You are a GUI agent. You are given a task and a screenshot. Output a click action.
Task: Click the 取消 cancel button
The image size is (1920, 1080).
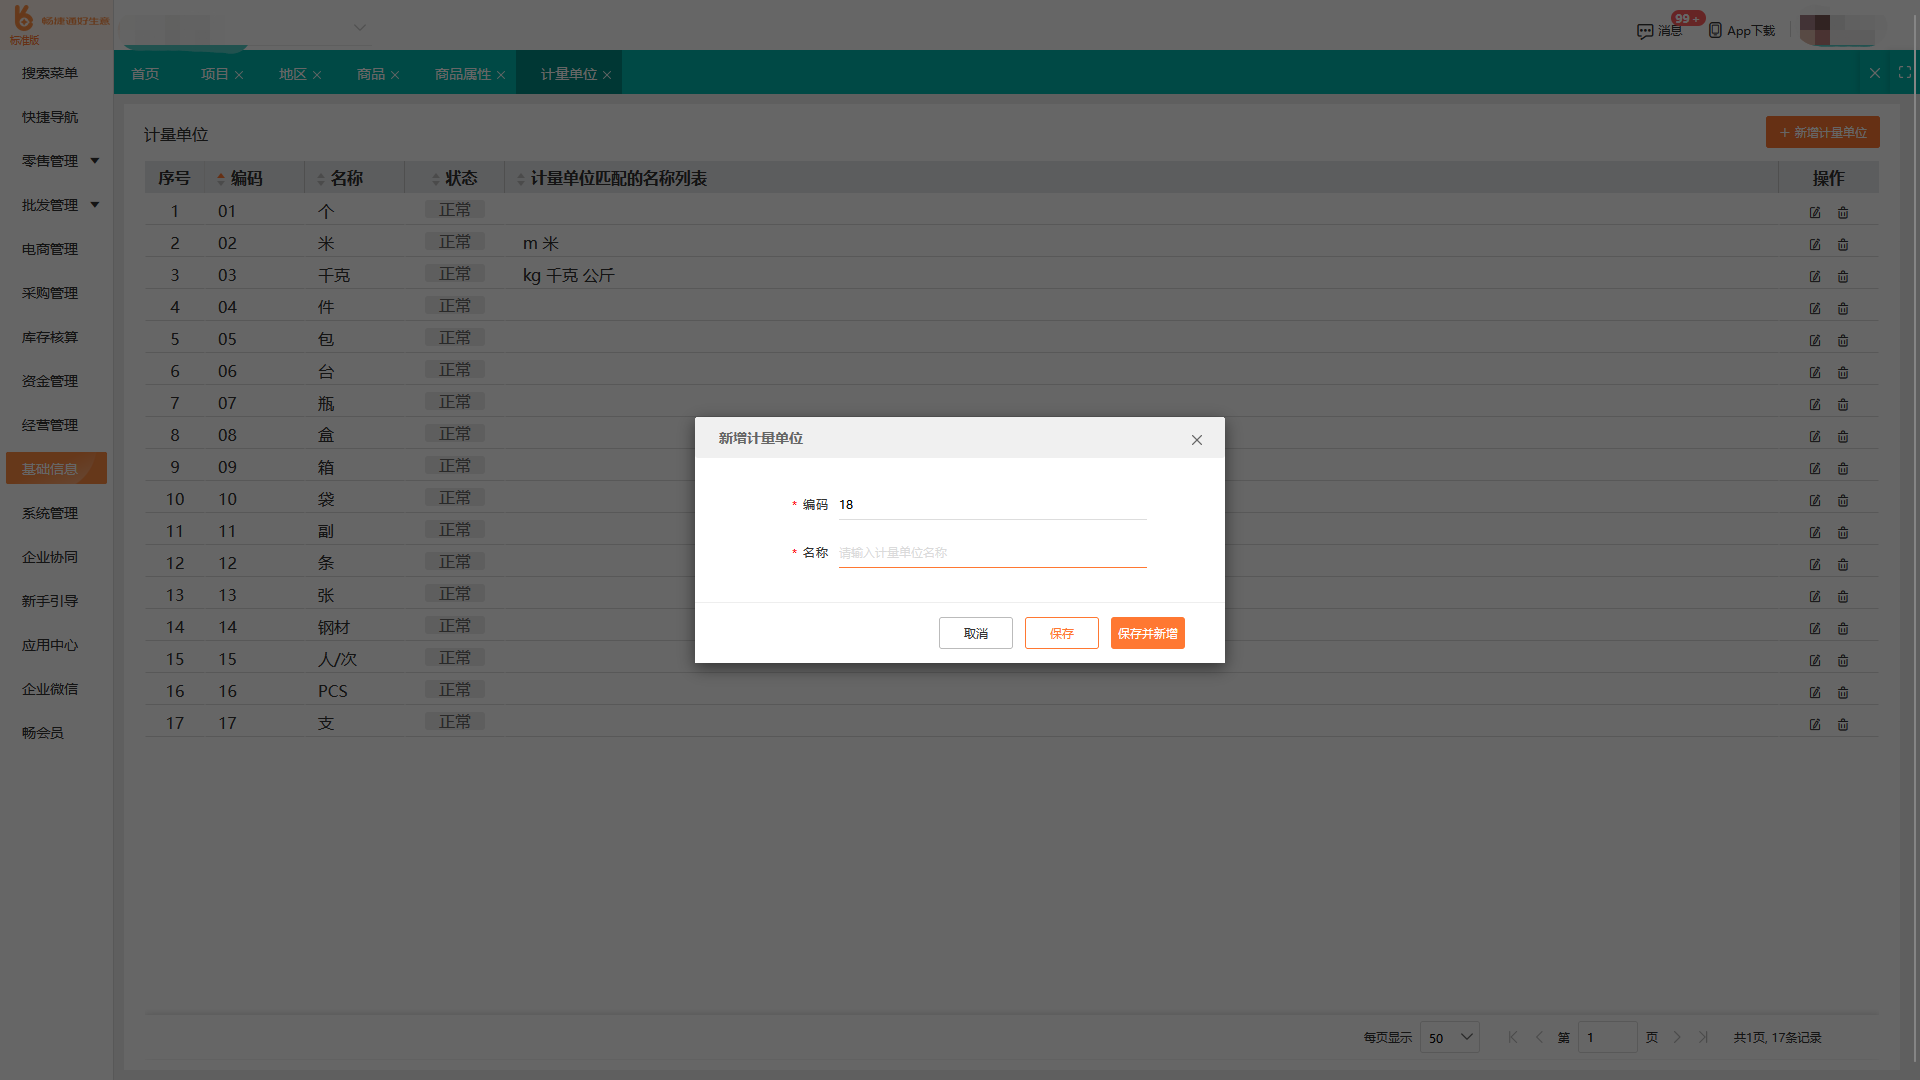(977, 633)
